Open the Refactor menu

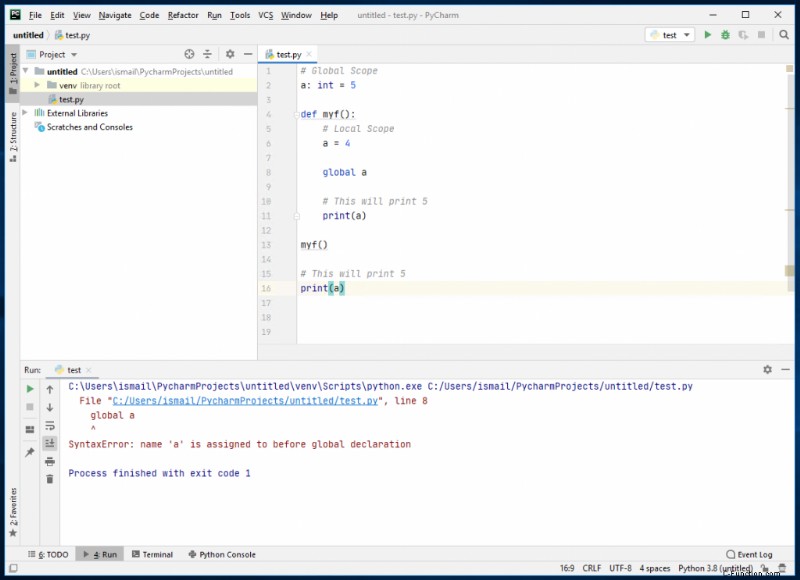pos(183,15)
